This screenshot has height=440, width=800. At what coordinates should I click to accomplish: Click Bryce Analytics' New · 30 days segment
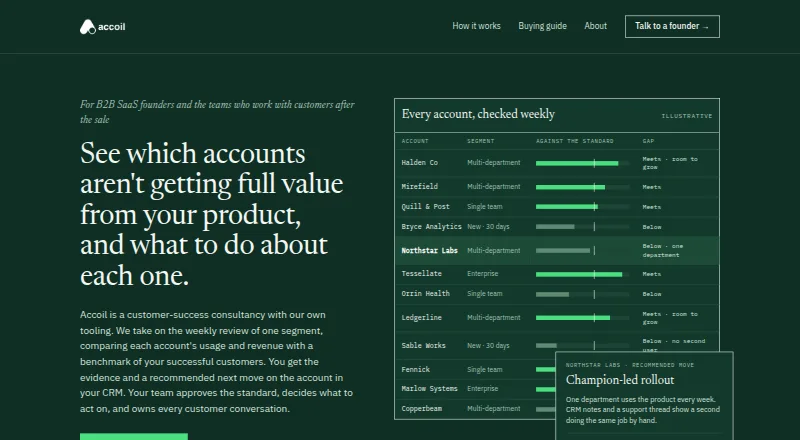pyautogui.click(x=488, y=227)
